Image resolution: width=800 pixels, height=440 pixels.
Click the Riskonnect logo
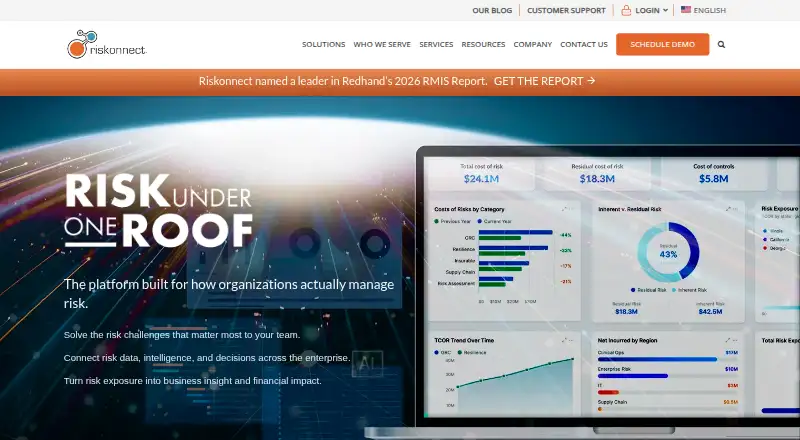(107, 44)
